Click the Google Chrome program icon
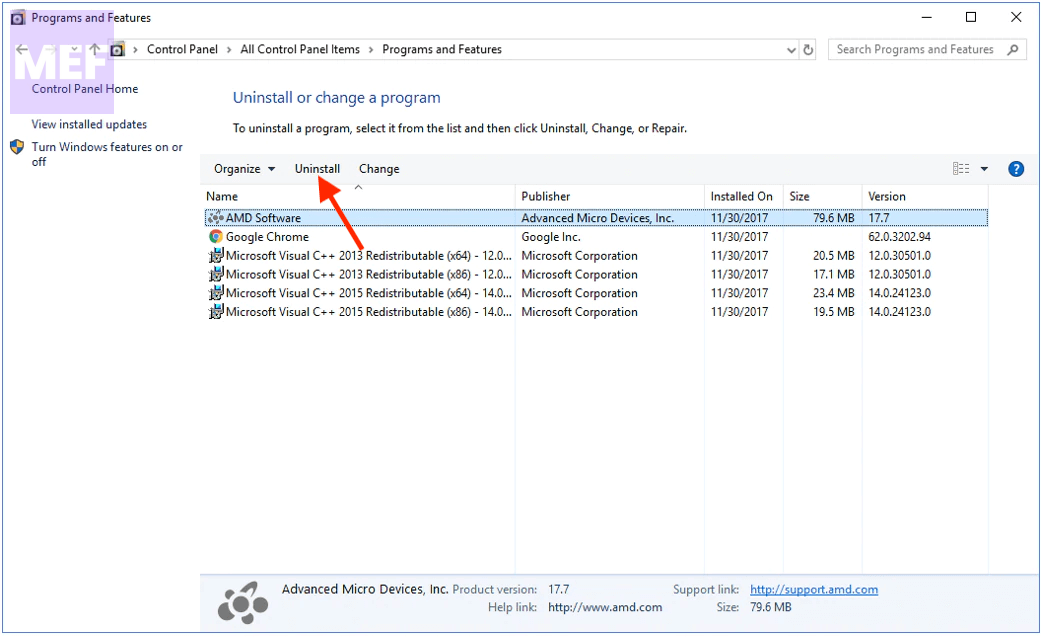This screenshot has height=637, width=1043. pyautogui.click(x=214, y=236)
